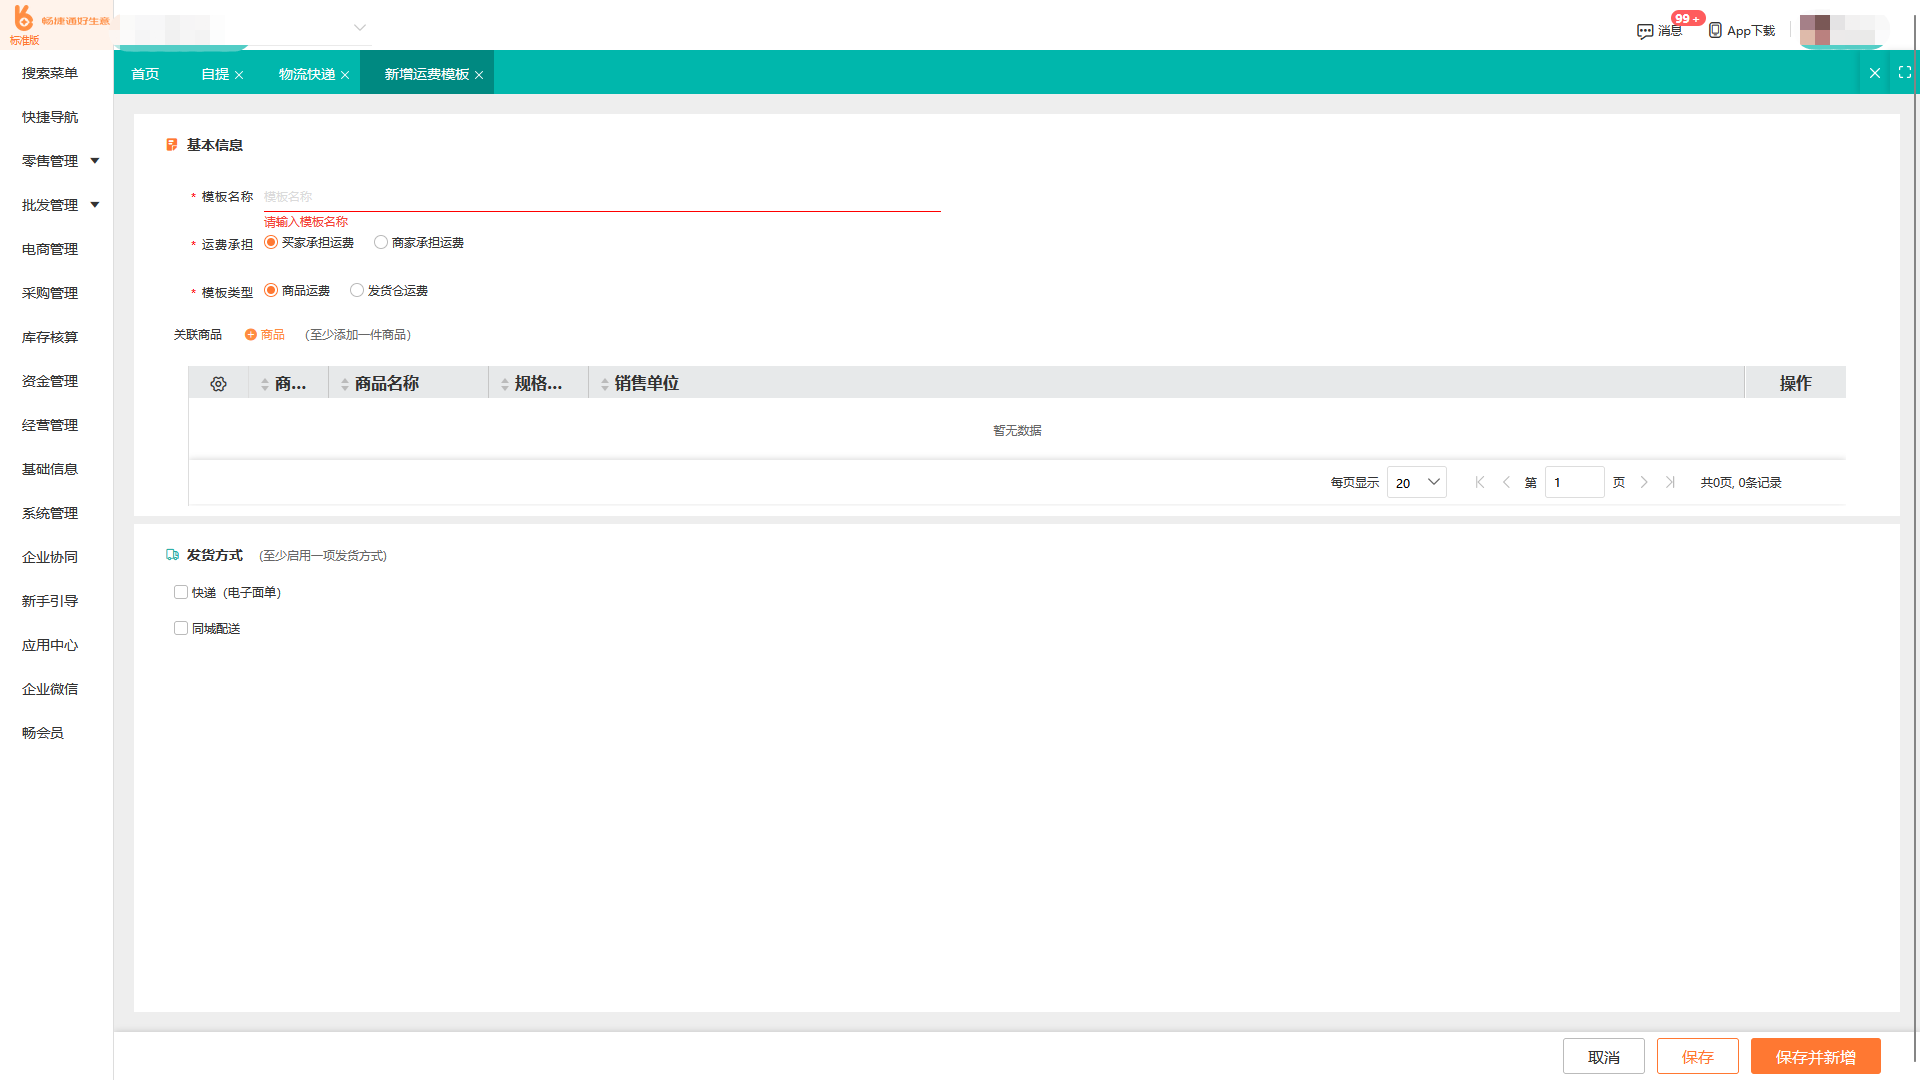Click 取消 button

1606,1055
